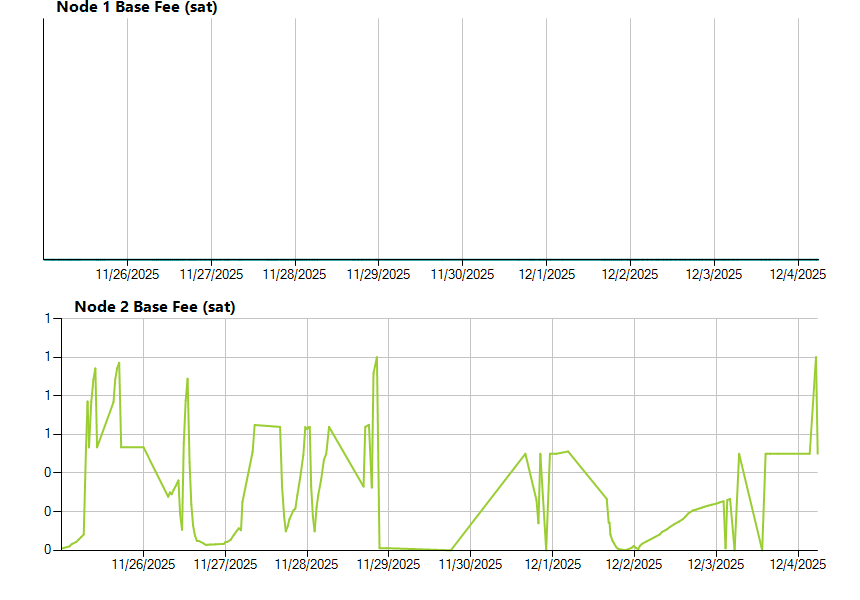Click 12/3/2025 date under Node 2 chart
This screenshot has height=600, width=860.
point(716,565)
